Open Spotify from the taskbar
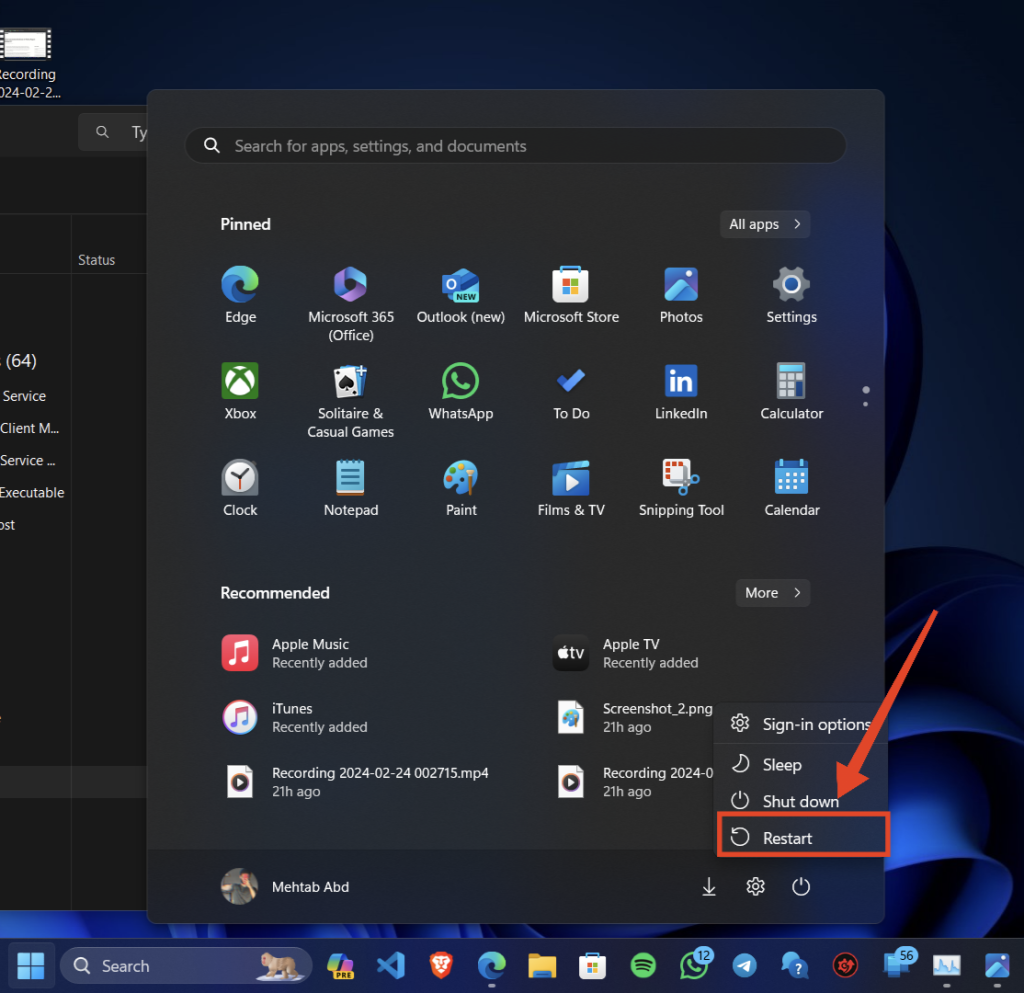1024x993 pixels. click(643, 966)
